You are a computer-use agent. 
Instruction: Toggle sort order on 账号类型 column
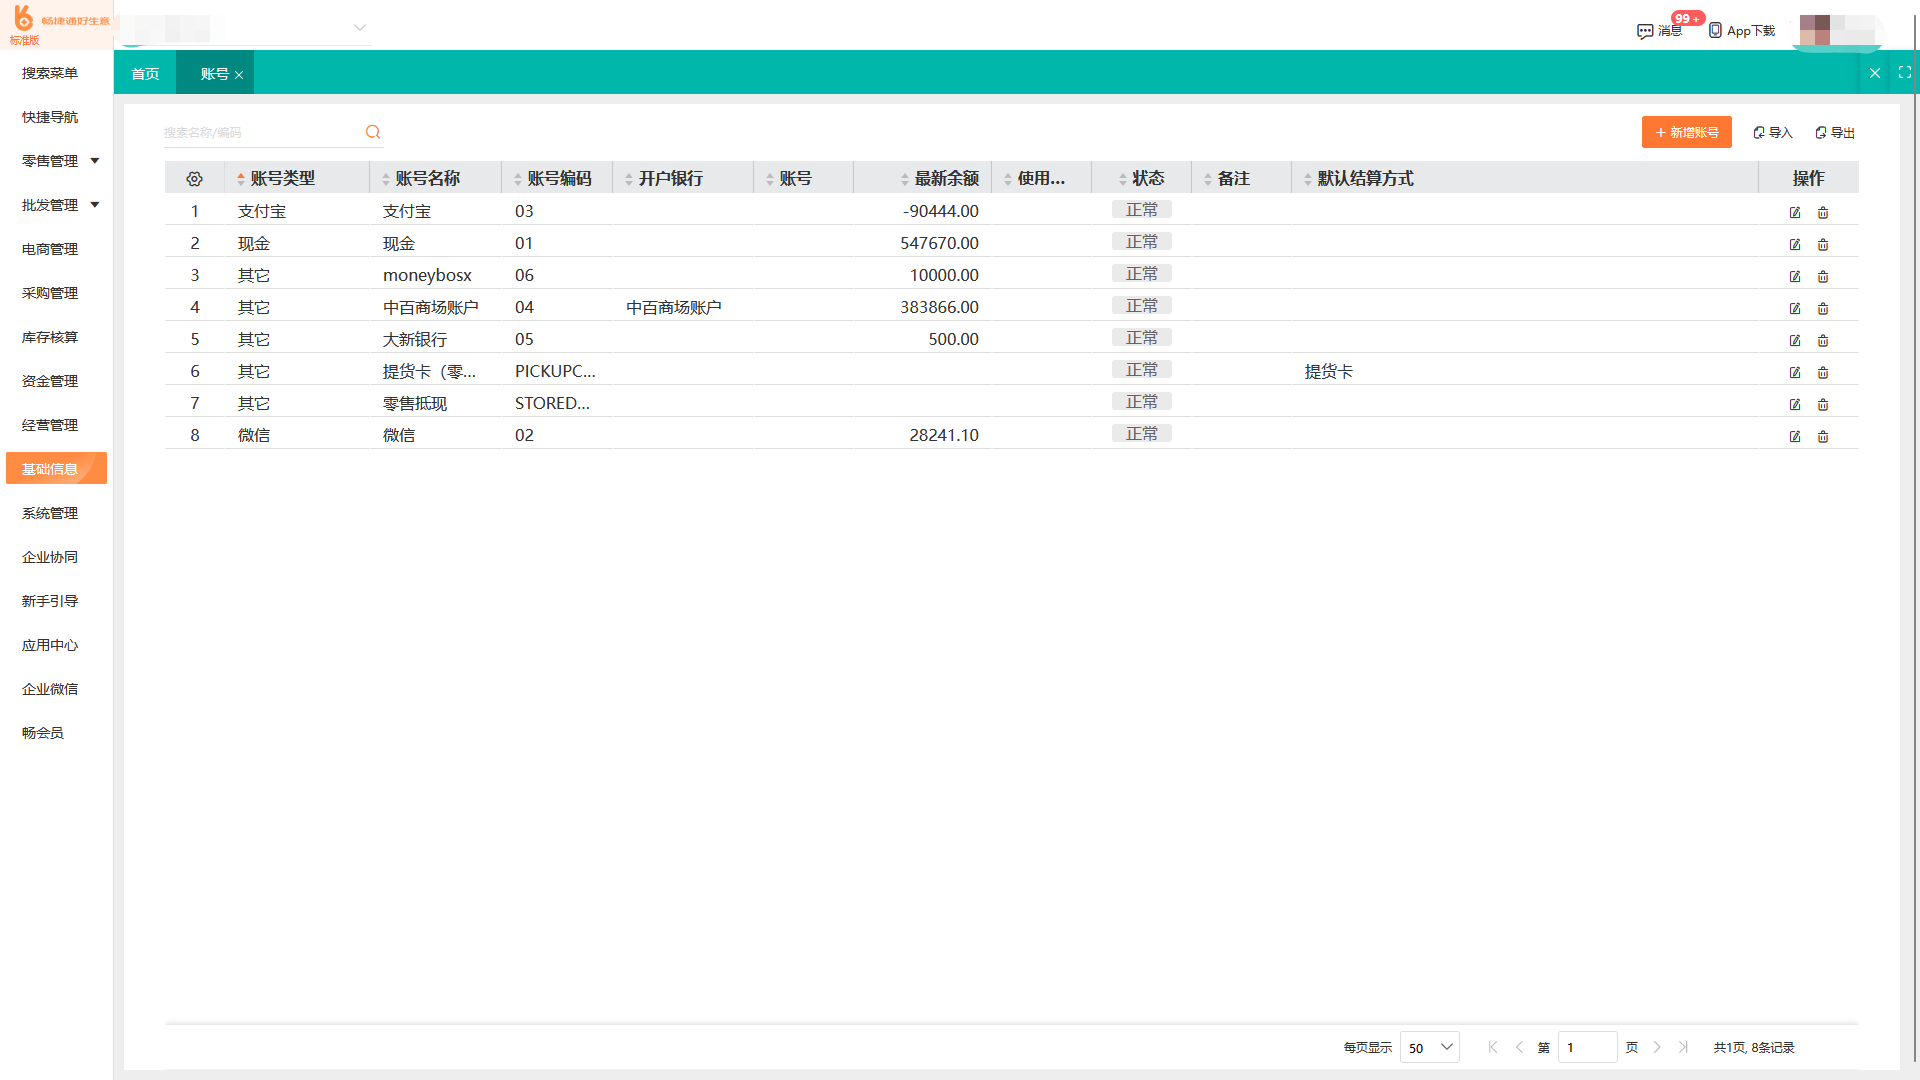[239, 178]
